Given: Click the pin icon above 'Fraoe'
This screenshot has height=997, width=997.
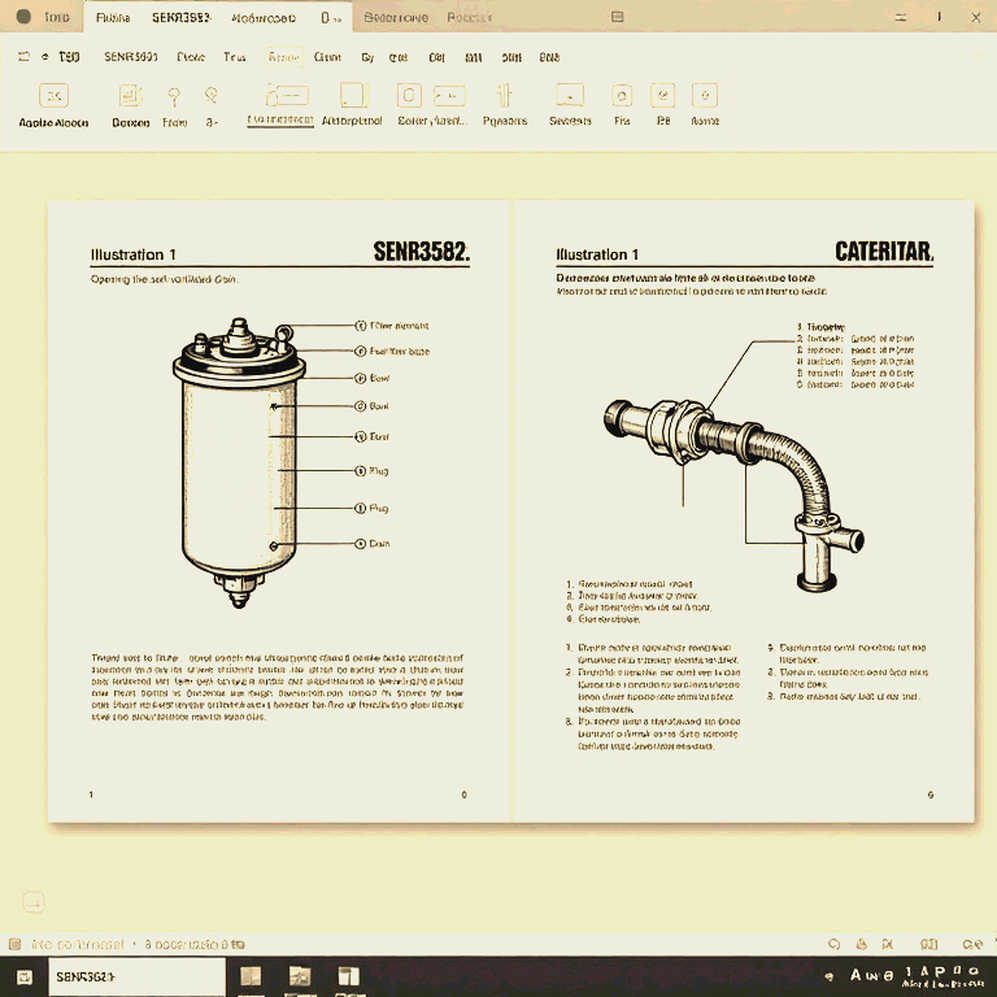Looking at the screenshot, I should pos(174,97).
